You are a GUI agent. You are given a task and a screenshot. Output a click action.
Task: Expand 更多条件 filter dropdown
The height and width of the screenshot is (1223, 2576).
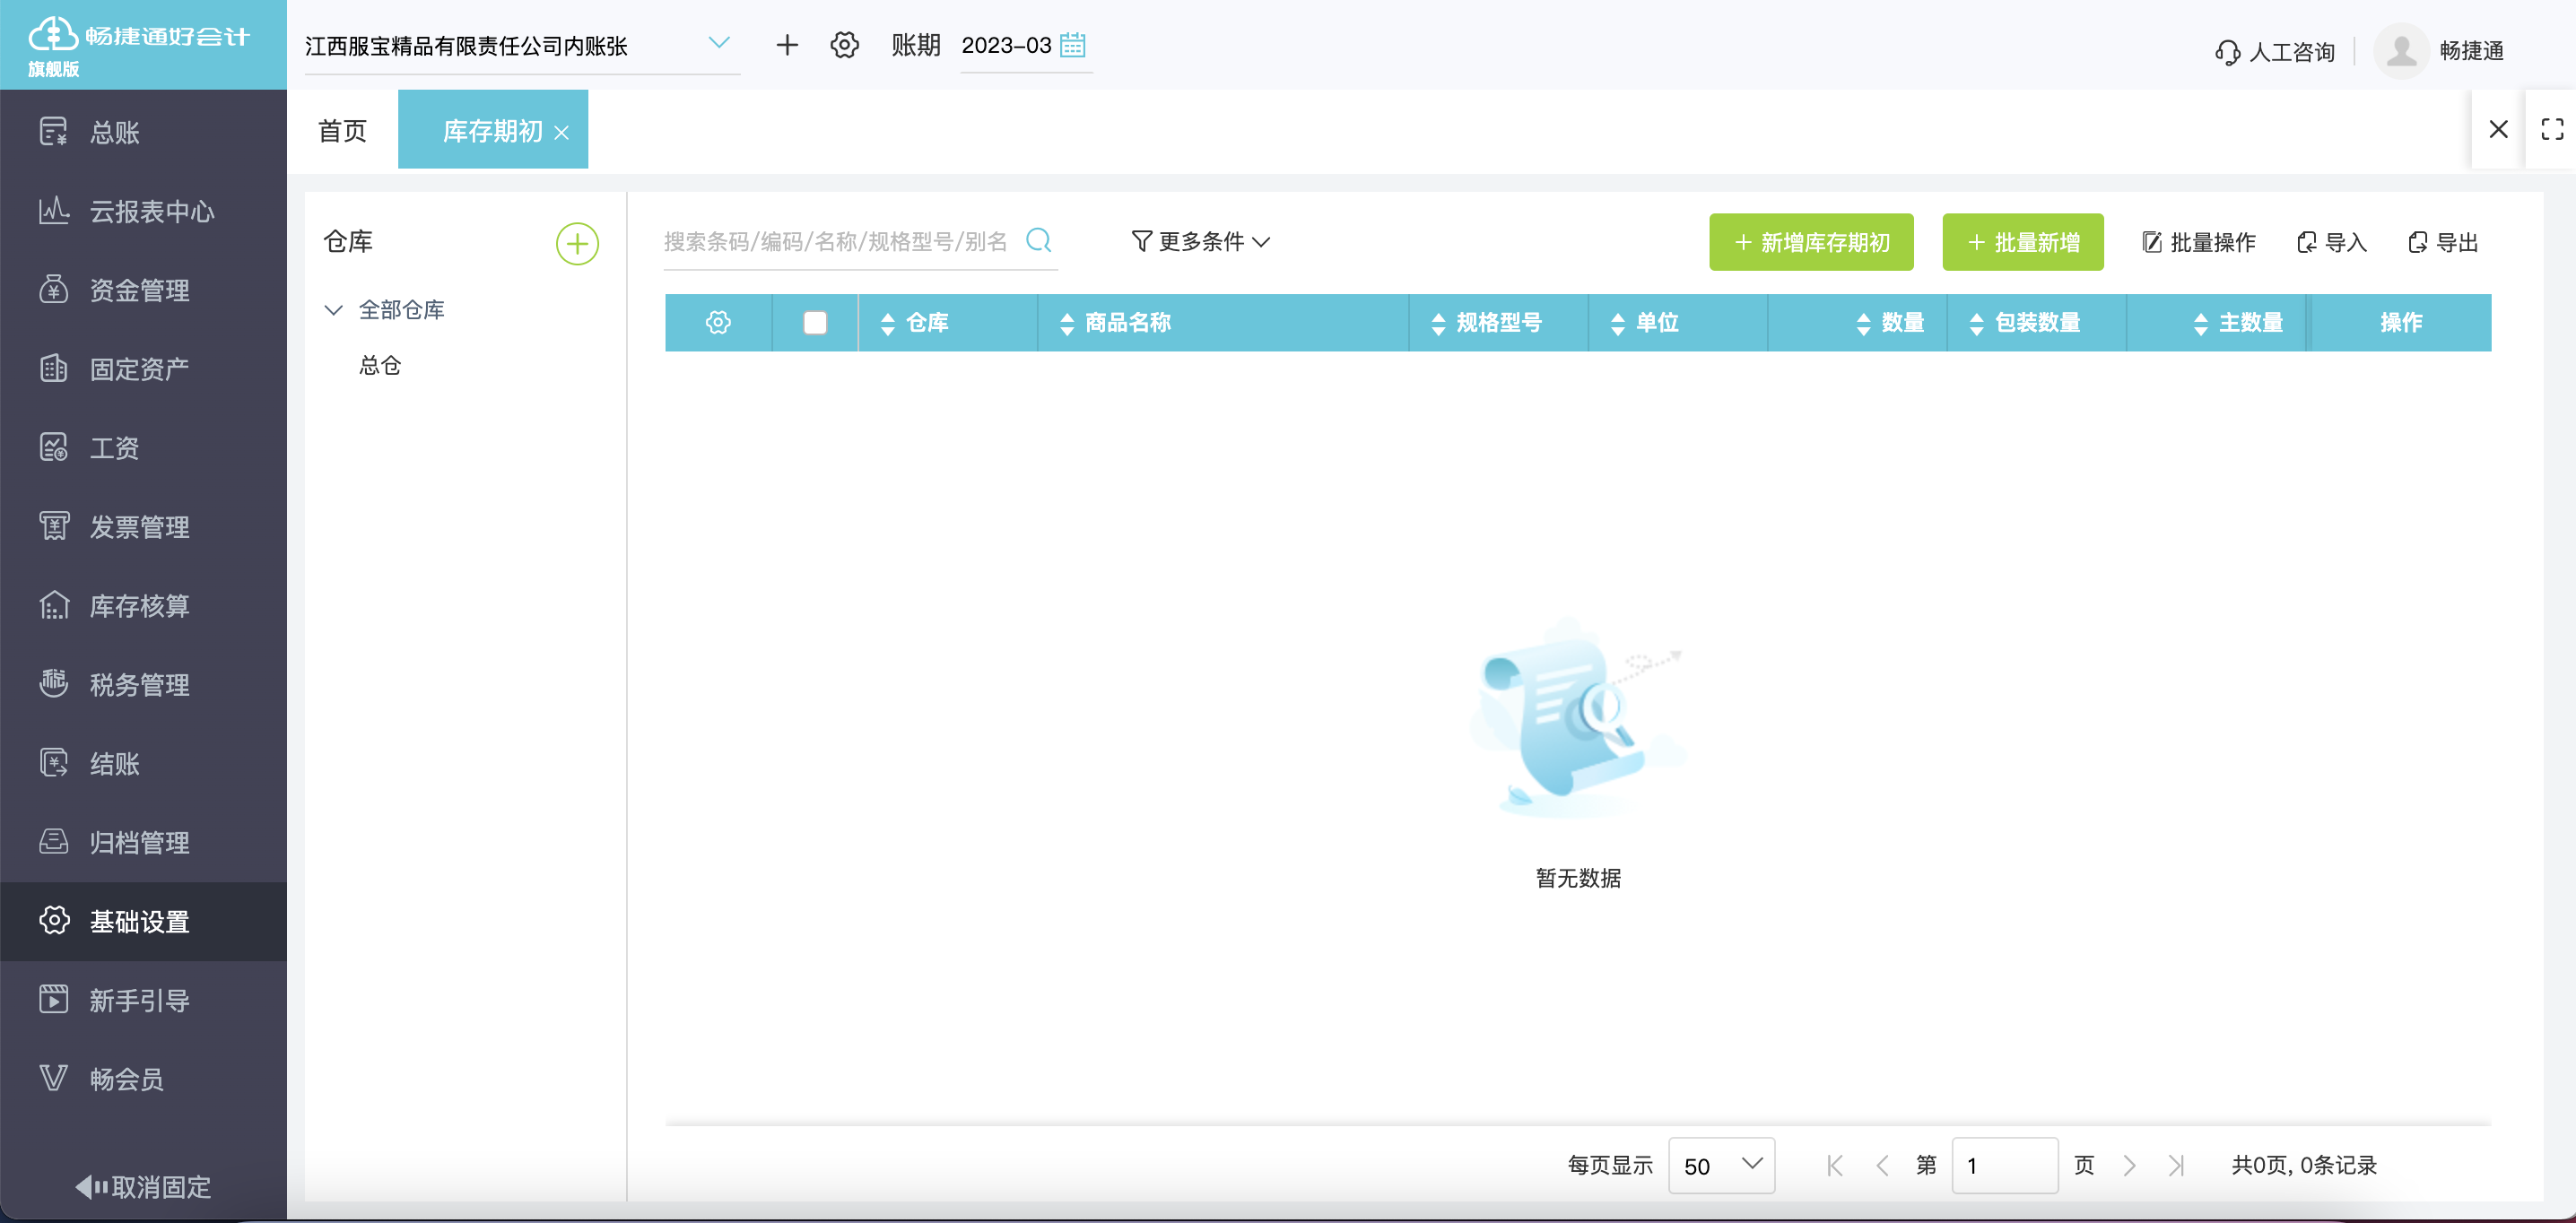click(x=1201, y=241)
